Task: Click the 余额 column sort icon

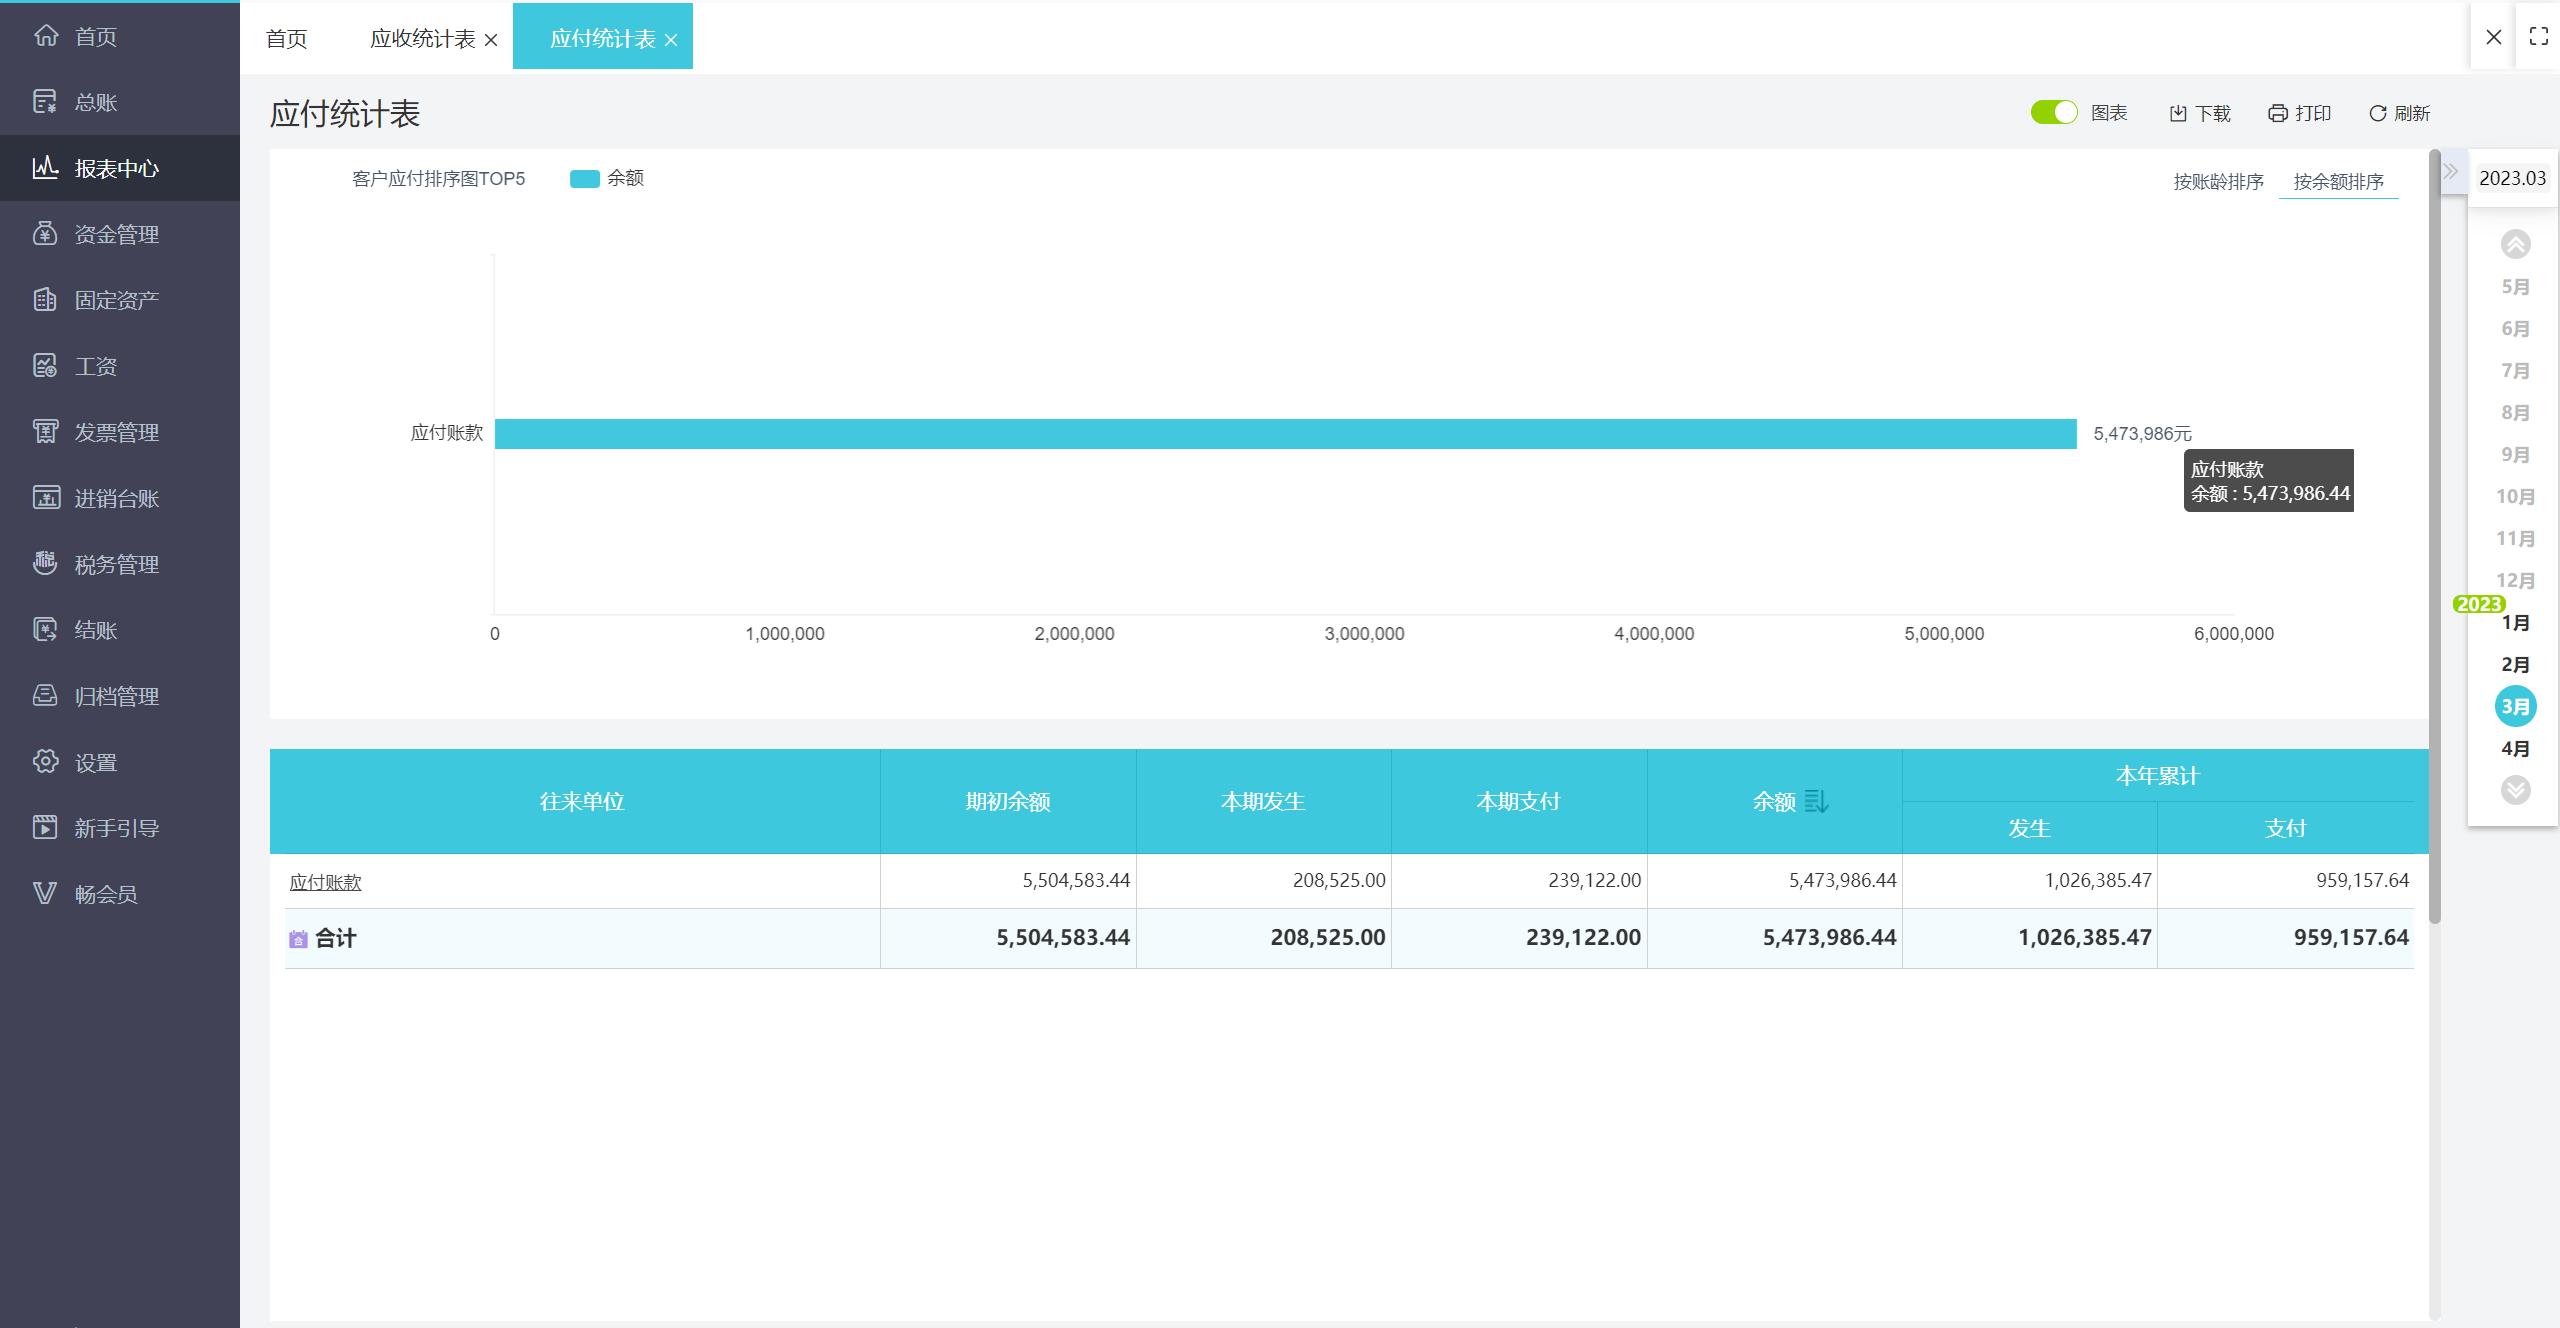Action: (1812, 801)
